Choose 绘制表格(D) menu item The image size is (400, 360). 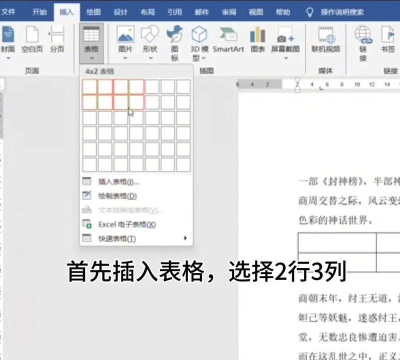point(136,196)
